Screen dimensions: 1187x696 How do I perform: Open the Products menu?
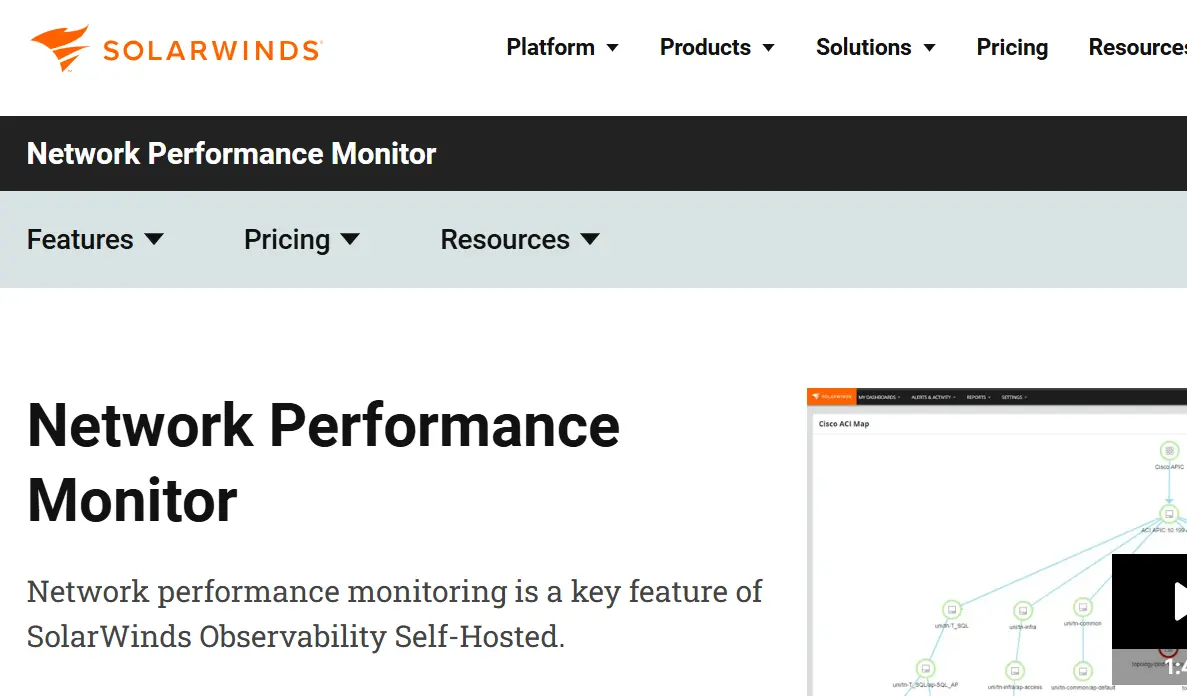coord(705,48)
